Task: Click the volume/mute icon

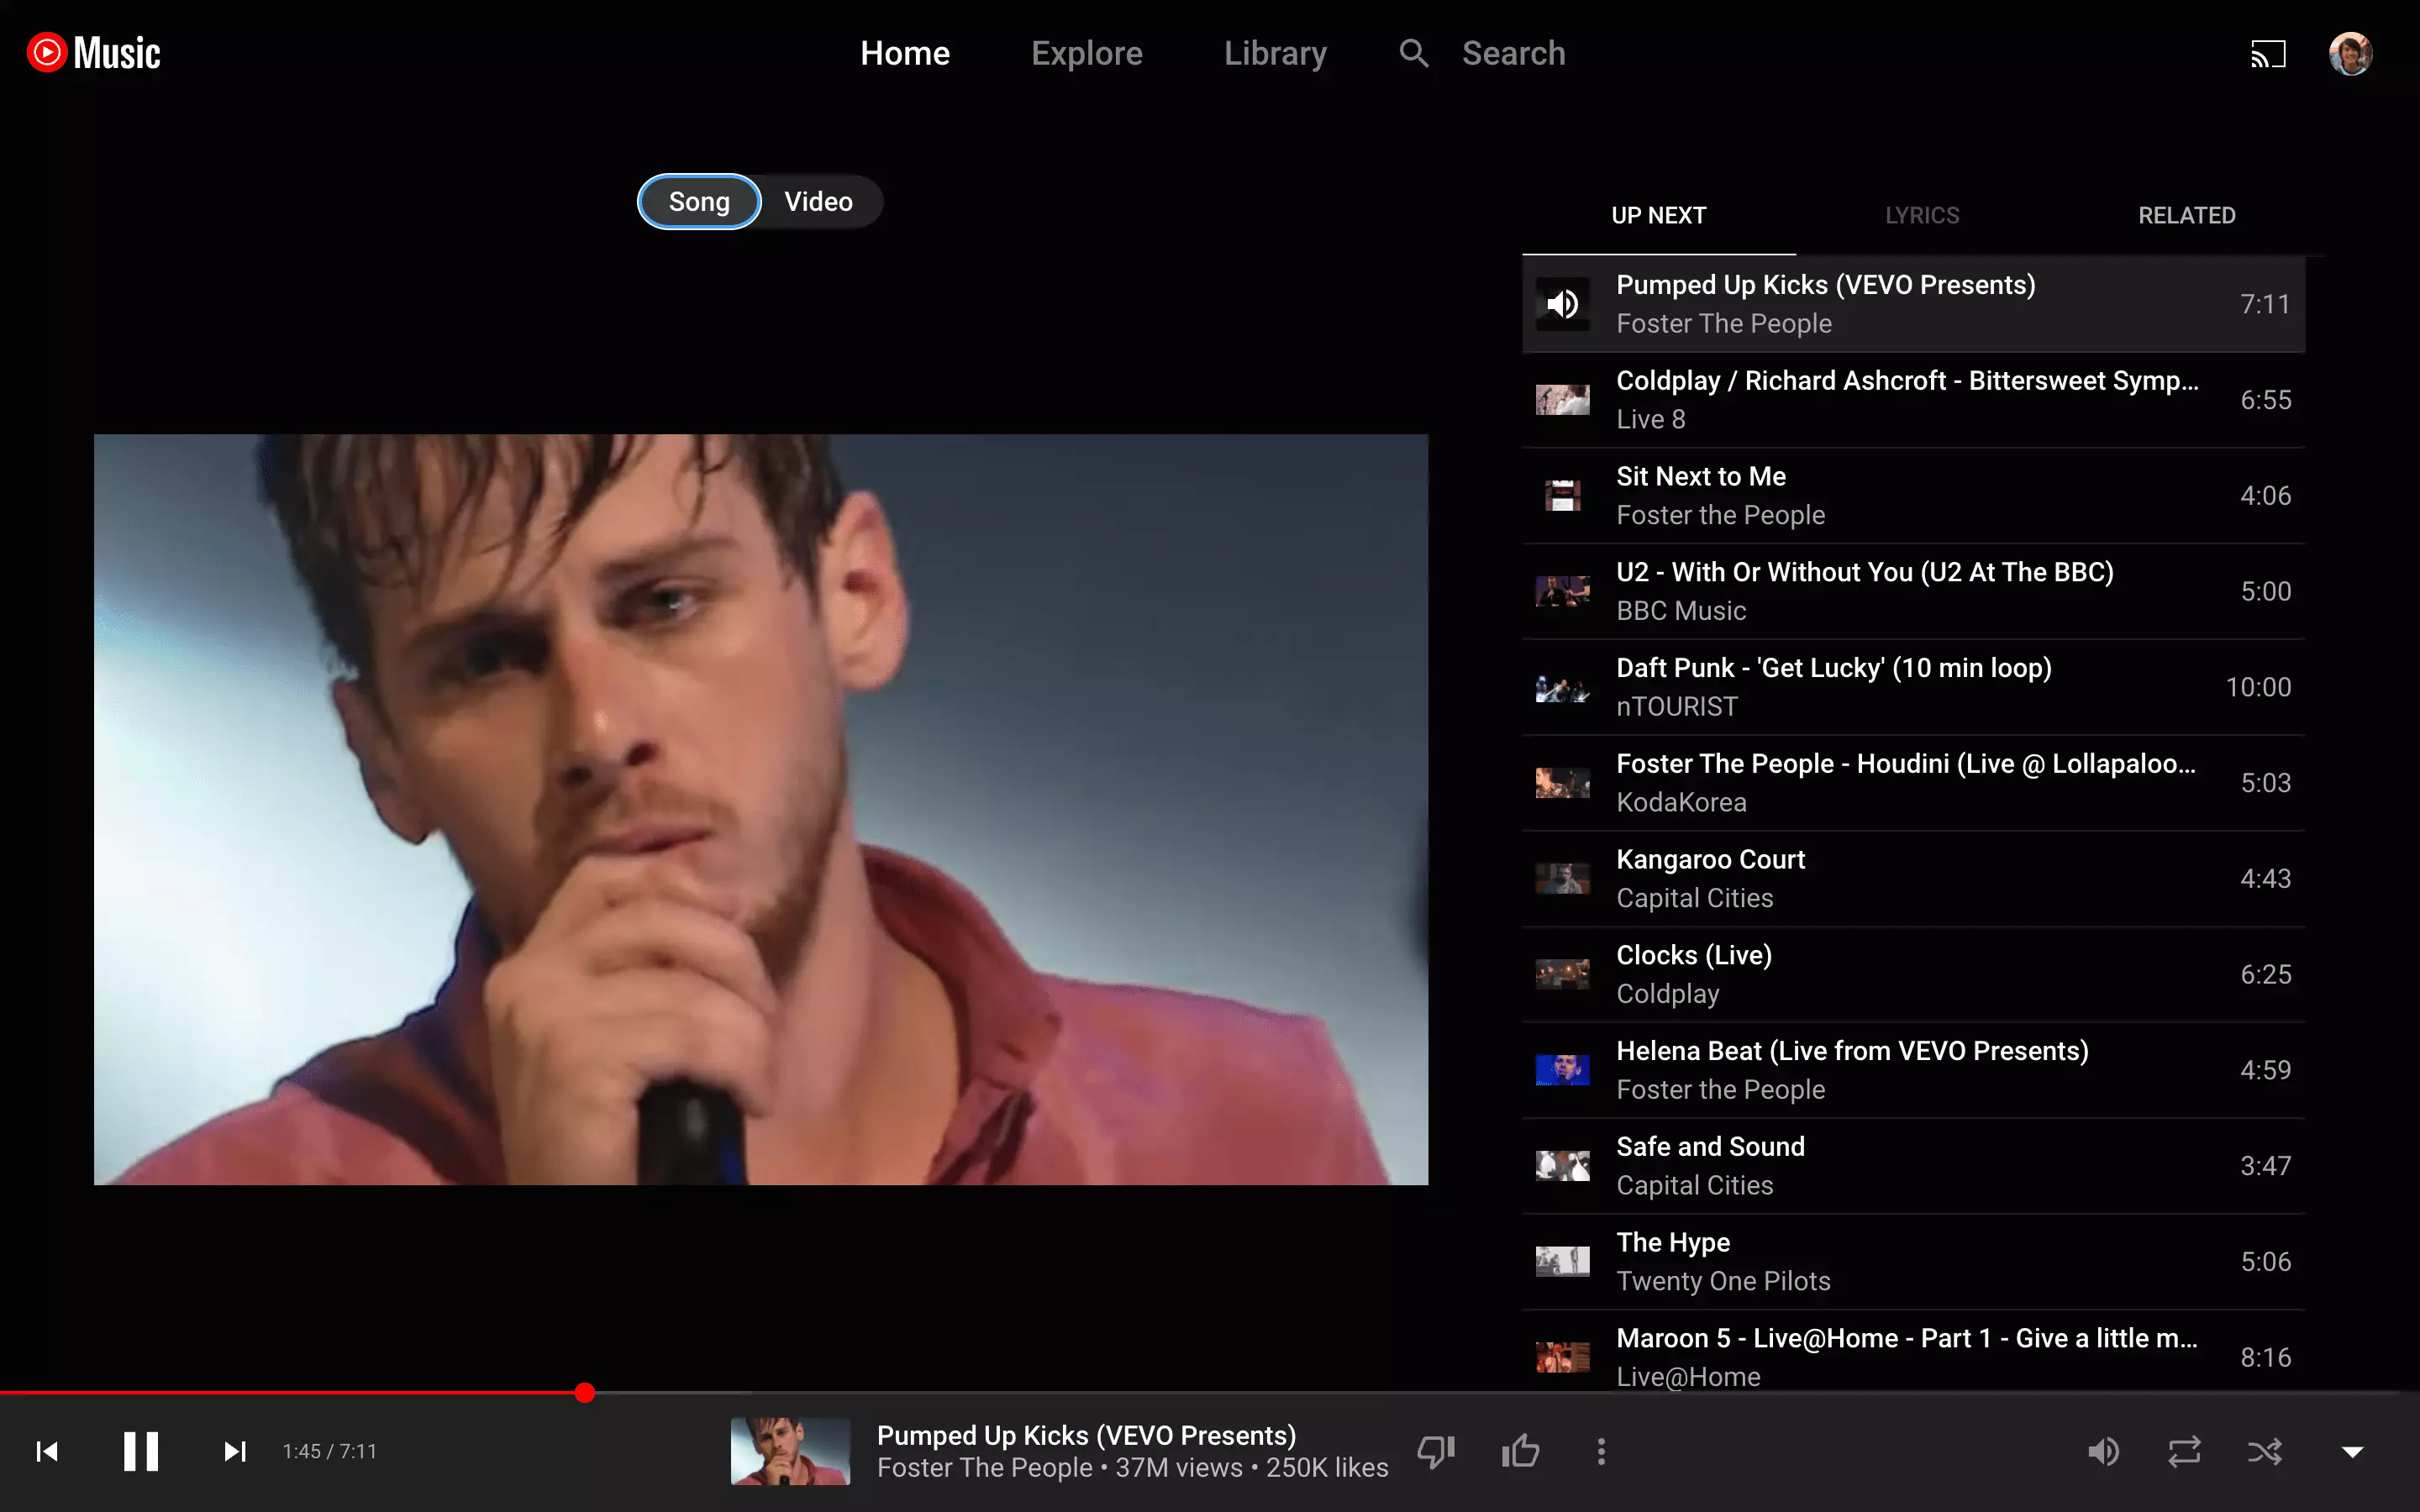Action: (2103, 1451)
